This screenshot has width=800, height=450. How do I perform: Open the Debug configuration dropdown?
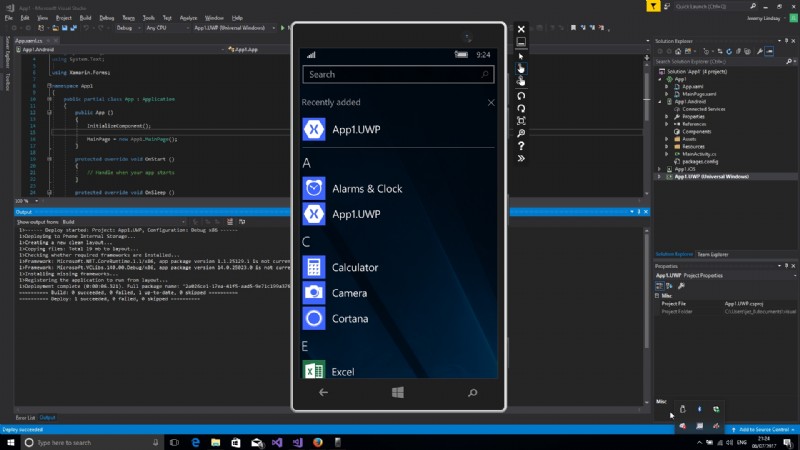(x=128, y=28)
